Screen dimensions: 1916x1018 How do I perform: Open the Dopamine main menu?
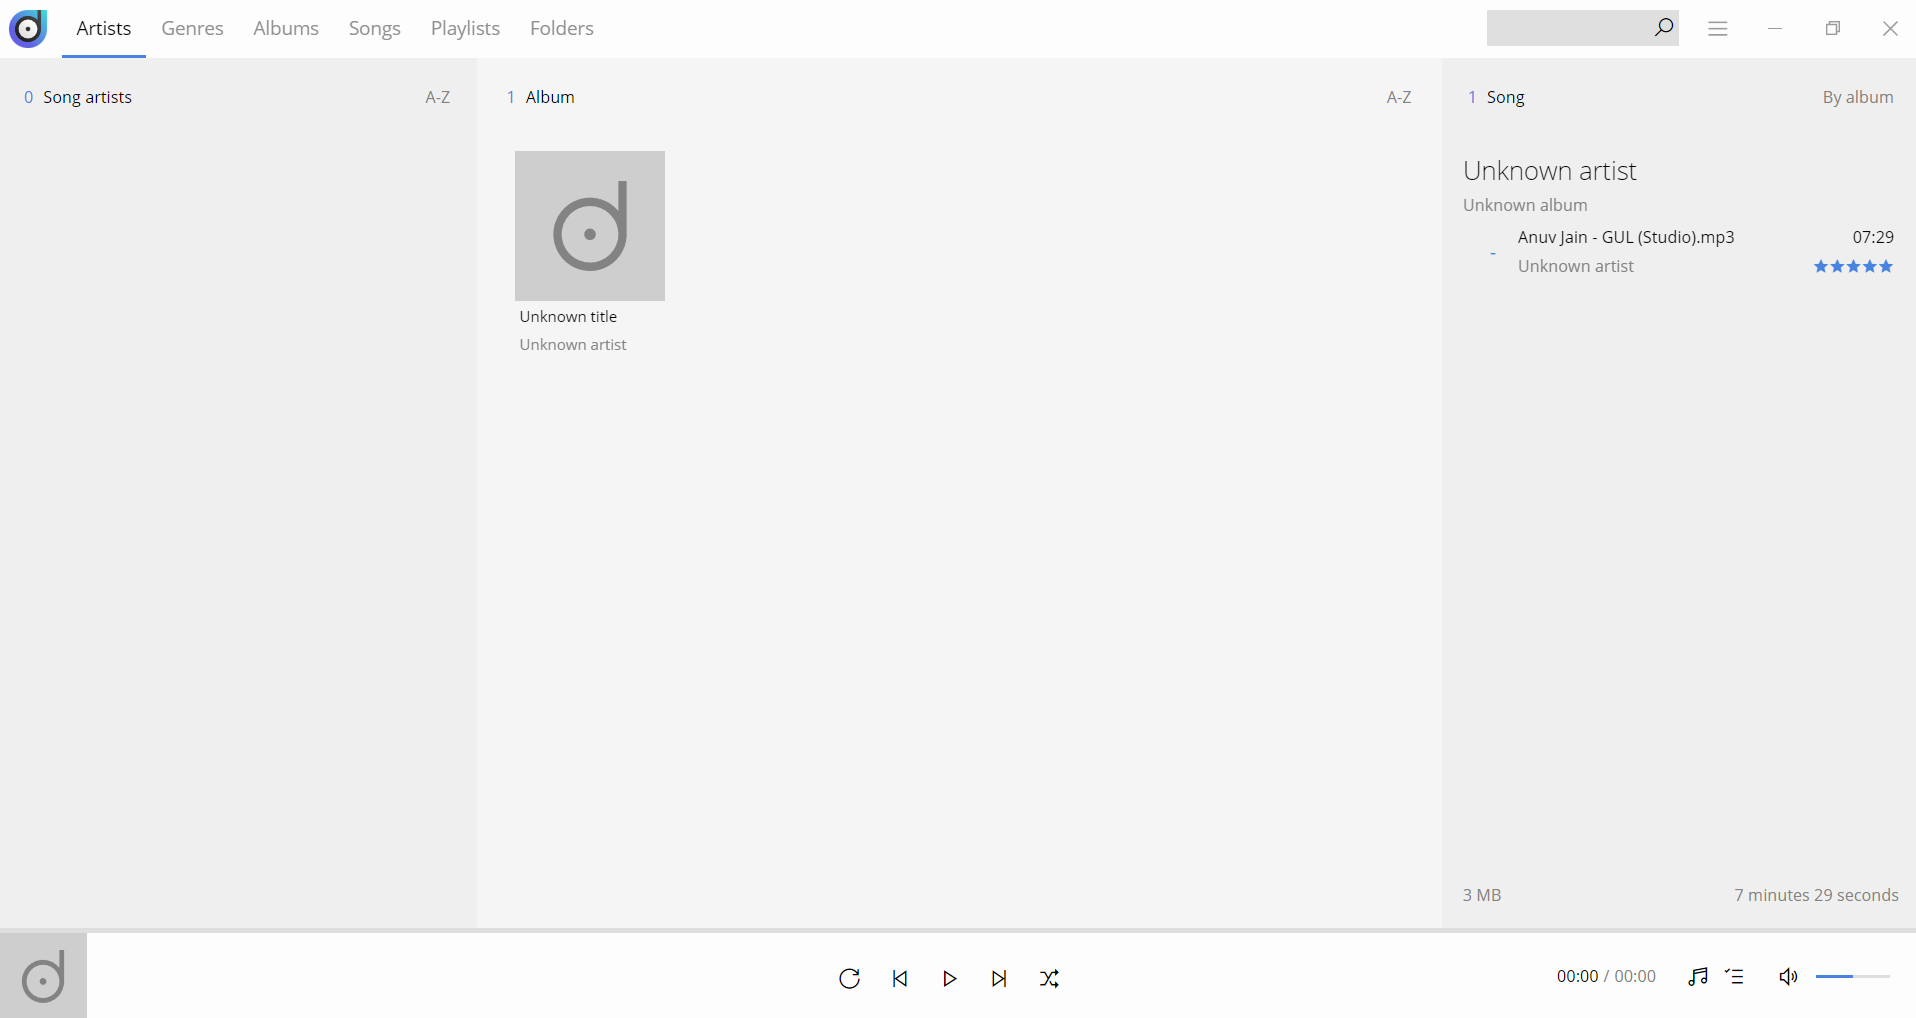(x=1717, y=28)
